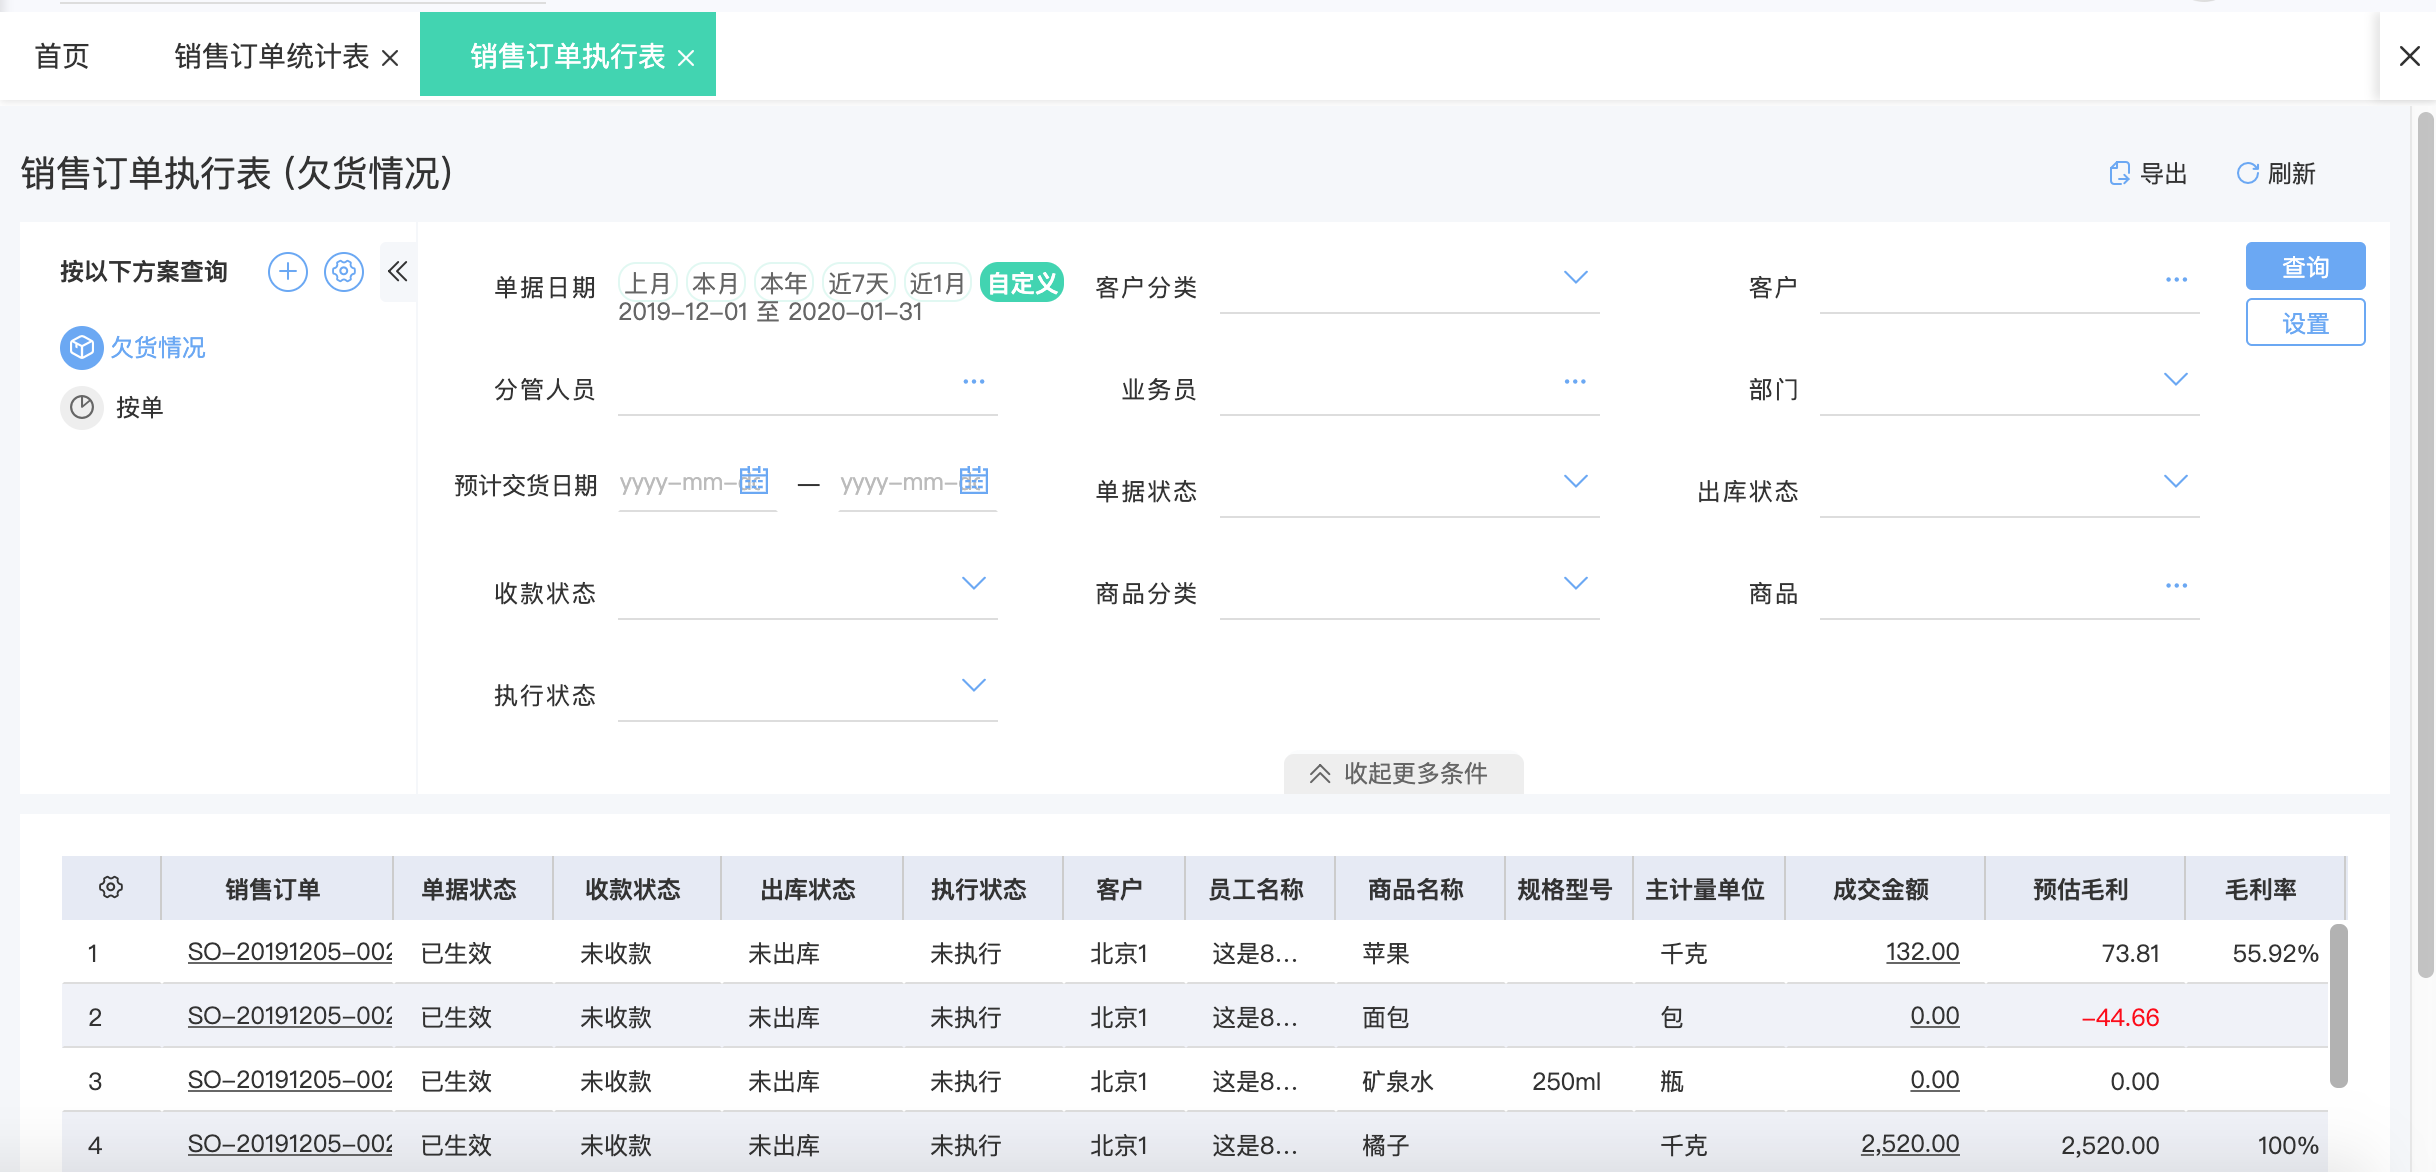Click the 查询 button
Image resolution: width=2436 pixels, height=1172 pixels.
(2307, 267)
